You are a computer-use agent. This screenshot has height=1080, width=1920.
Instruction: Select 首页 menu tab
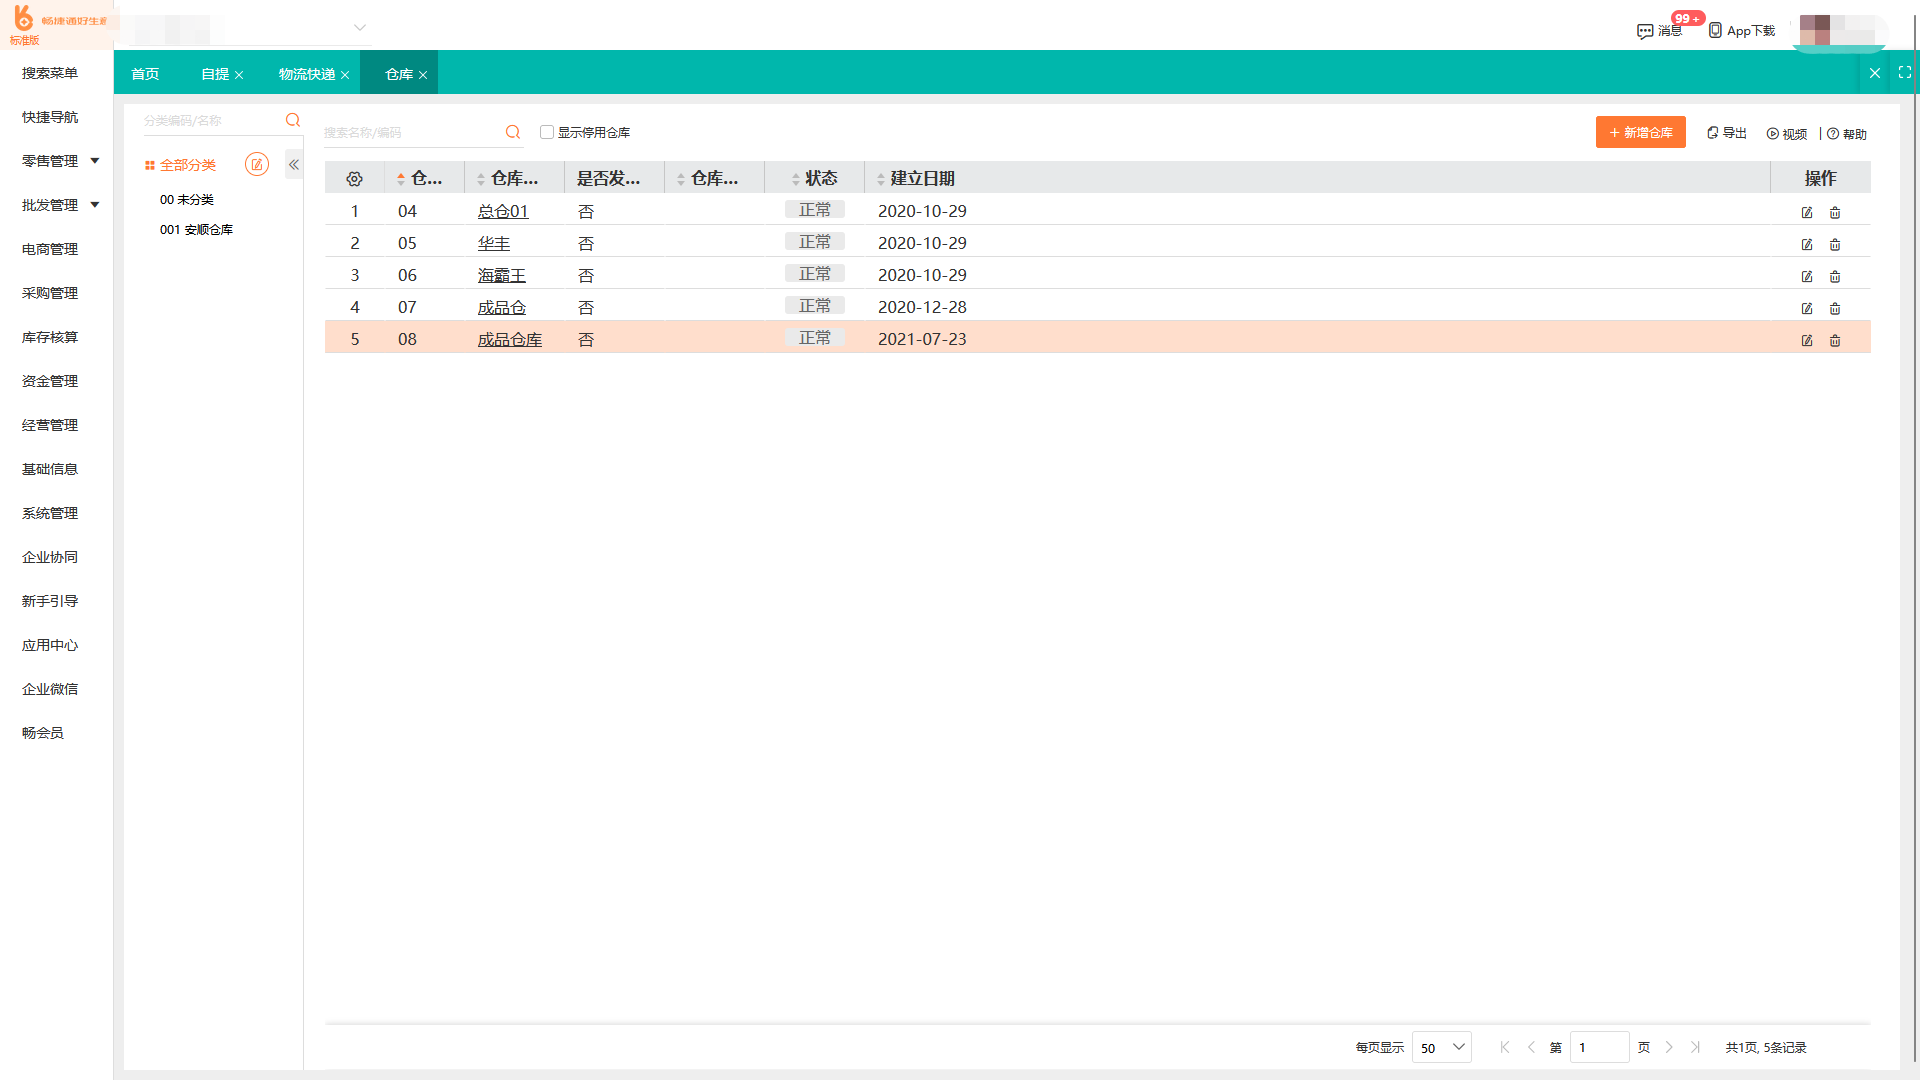pyautogui.click(x=145, y=74)
